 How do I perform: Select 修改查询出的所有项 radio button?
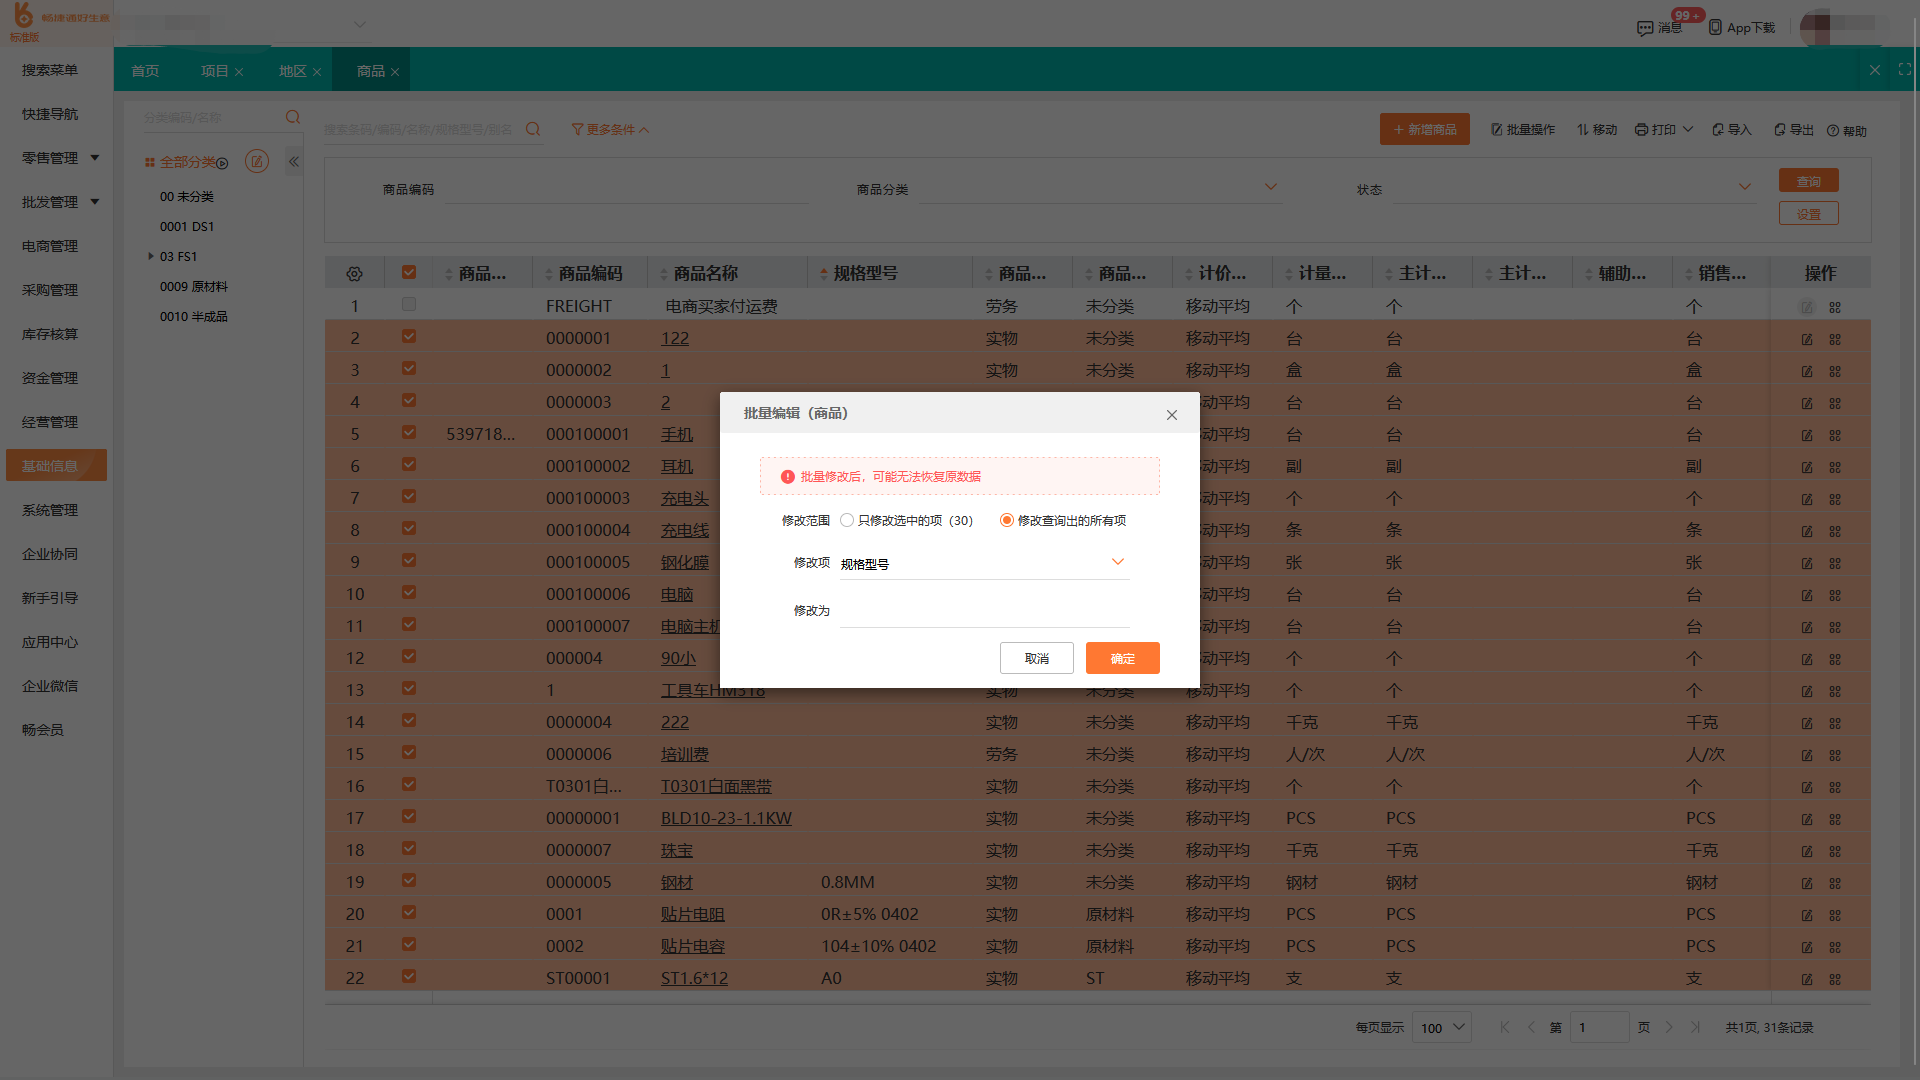tap(1005, 520)
